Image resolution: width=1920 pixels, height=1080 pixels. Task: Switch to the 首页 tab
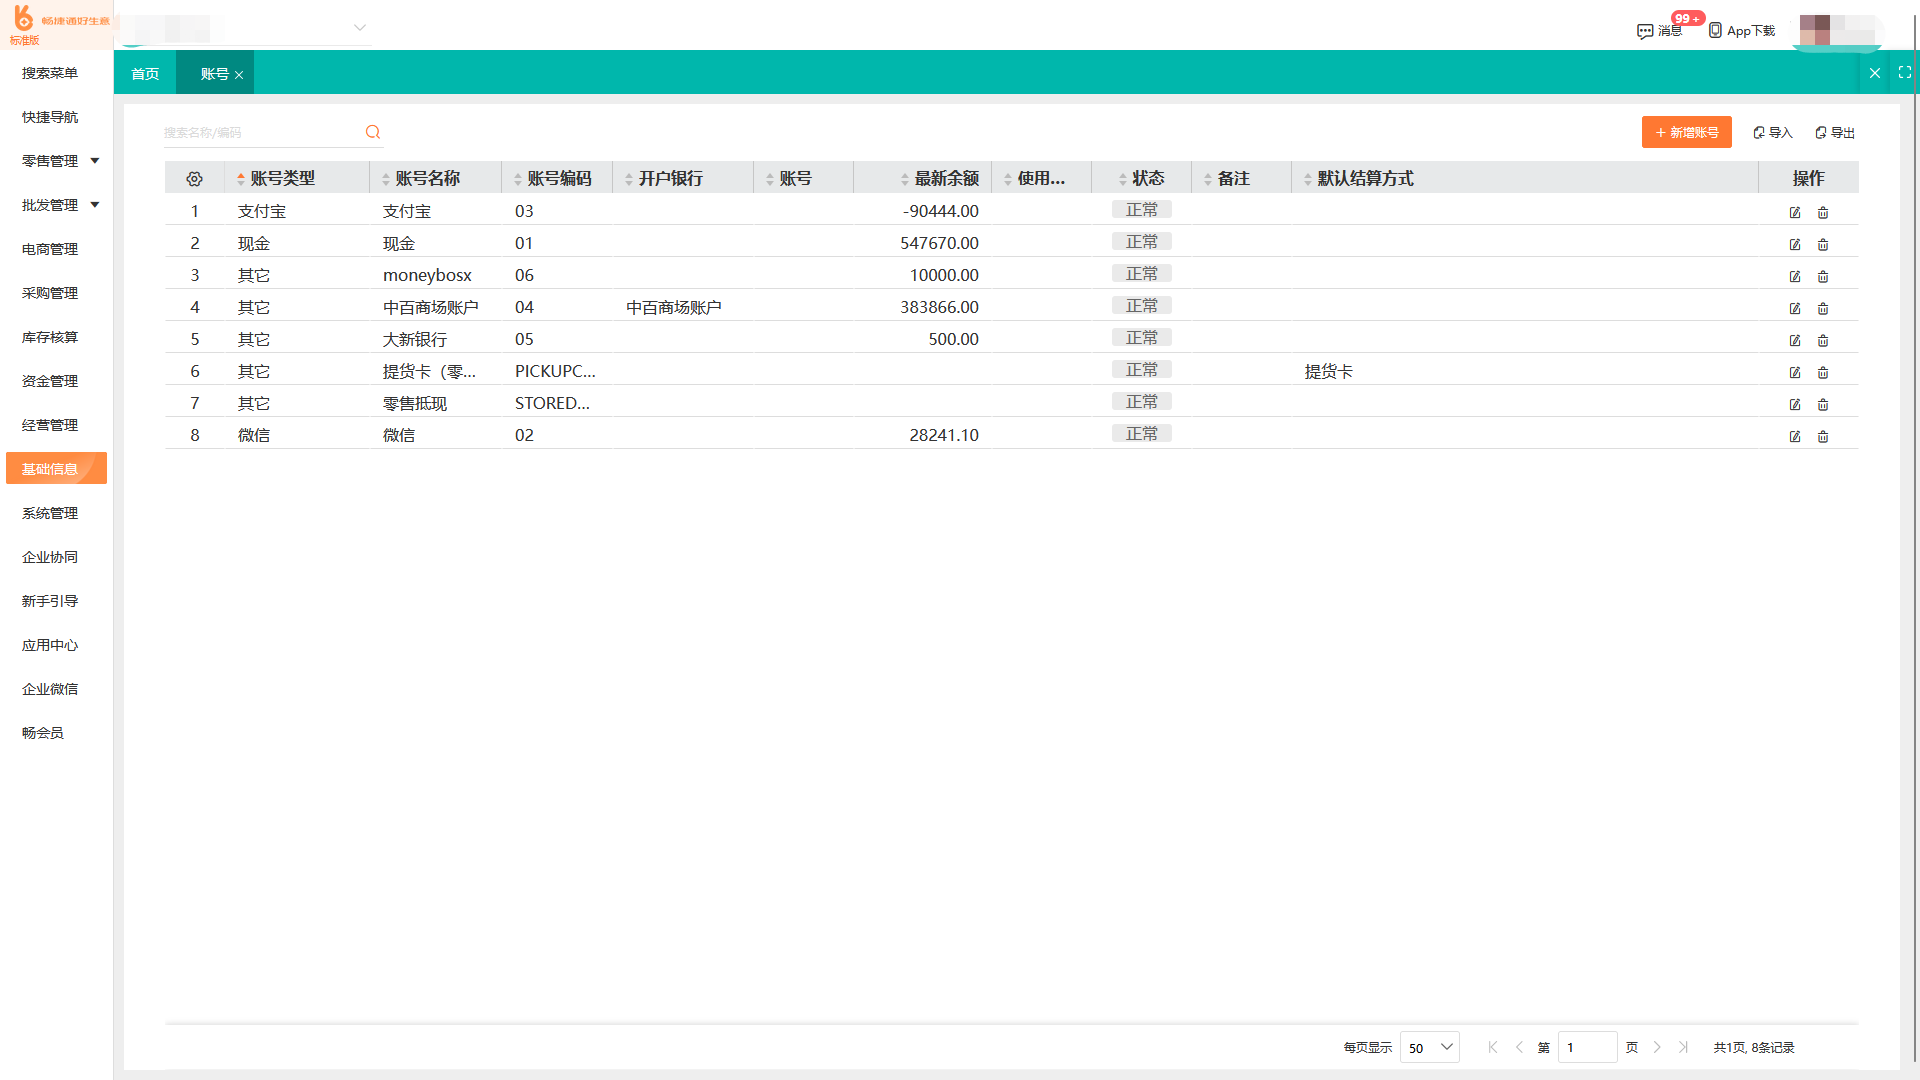(x=145, y=74)
